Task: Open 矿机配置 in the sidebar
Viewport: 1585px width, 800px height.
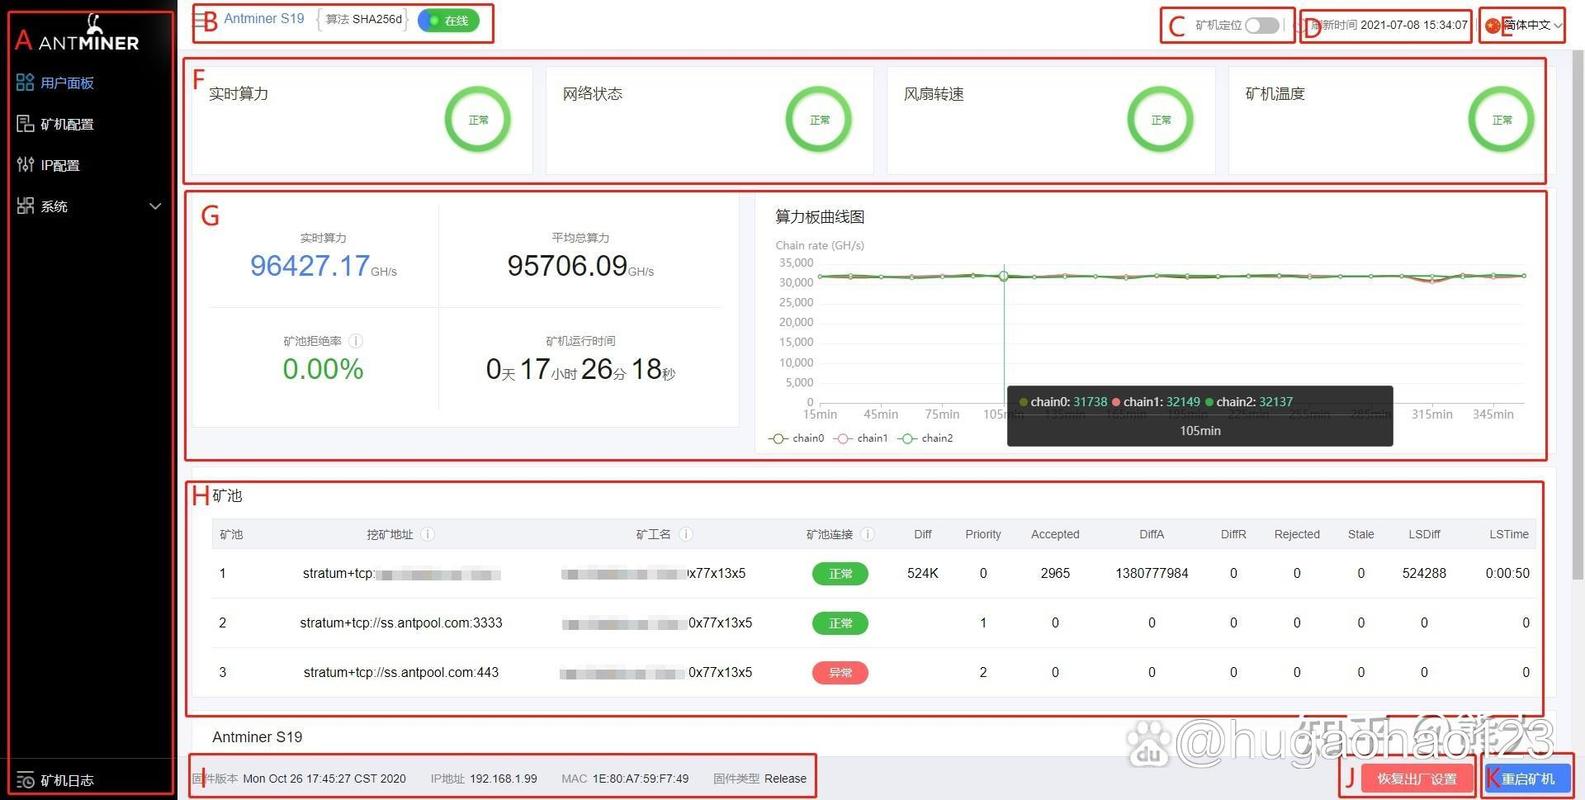Action: 66,124
